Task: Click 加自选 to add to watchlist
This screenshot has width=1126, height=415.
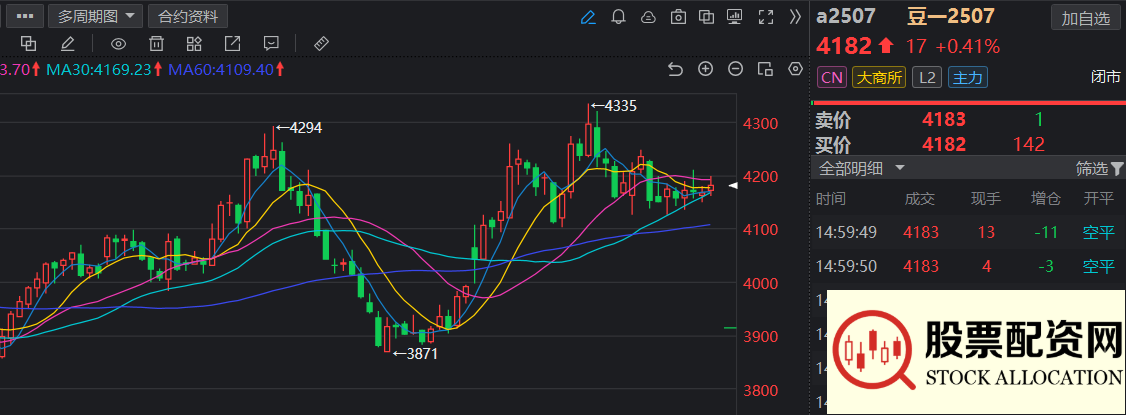Action: click(x=1085, y=17)
